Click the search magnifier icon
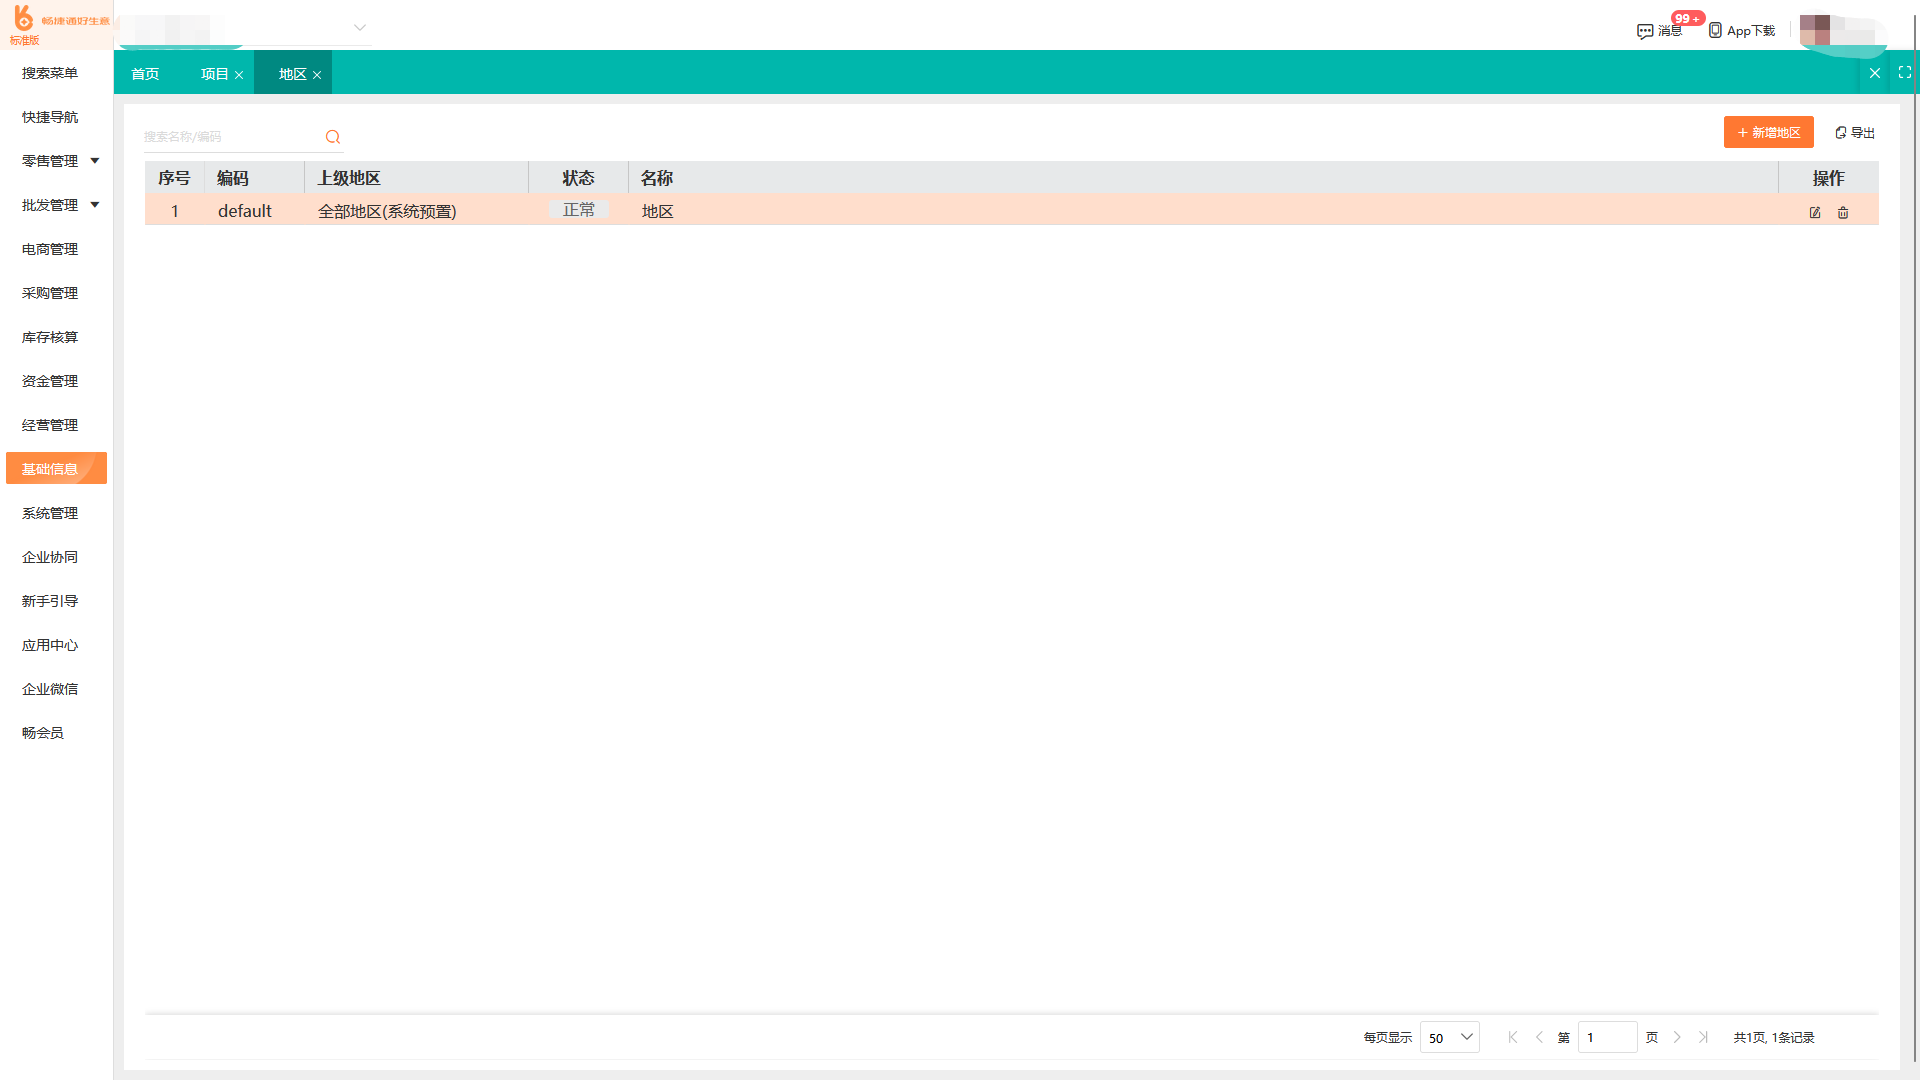Screen dimensions: 1920x1080 point(334,137)
